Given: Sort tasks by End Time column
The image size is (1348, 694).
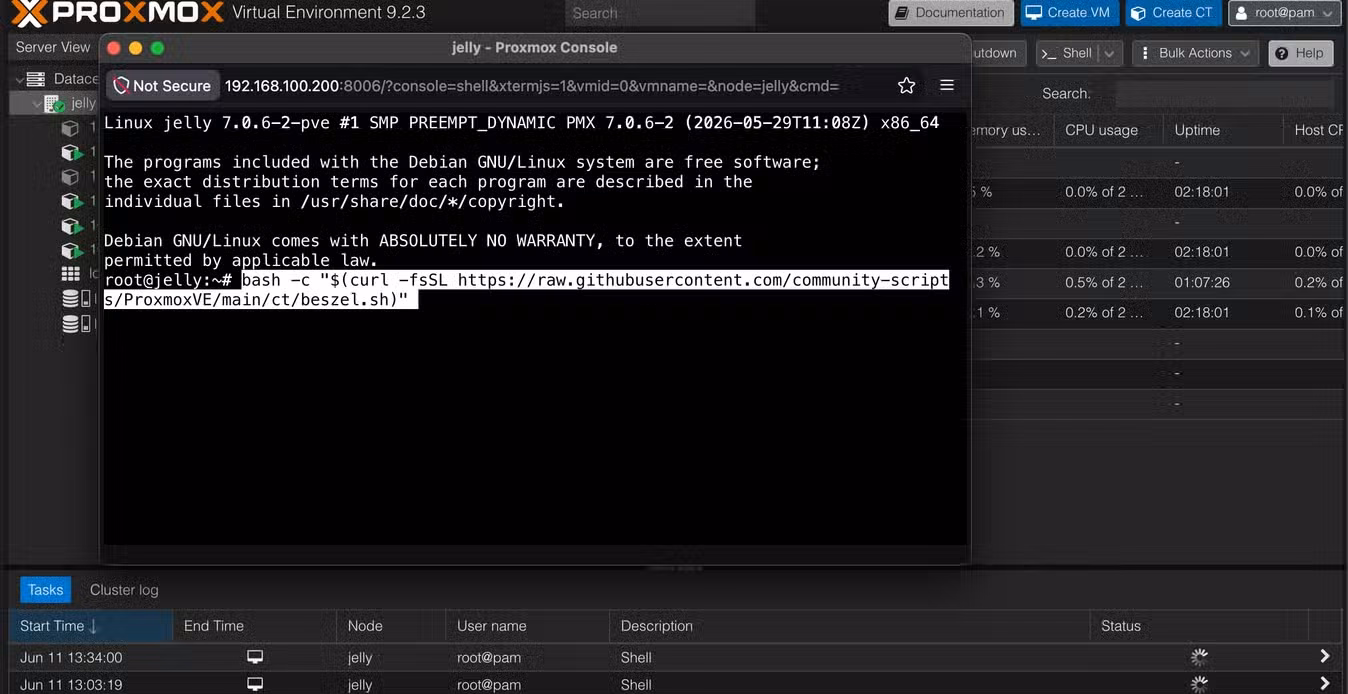Looking at the screenshot, I should pyautogui.click(x=254, y=626).
